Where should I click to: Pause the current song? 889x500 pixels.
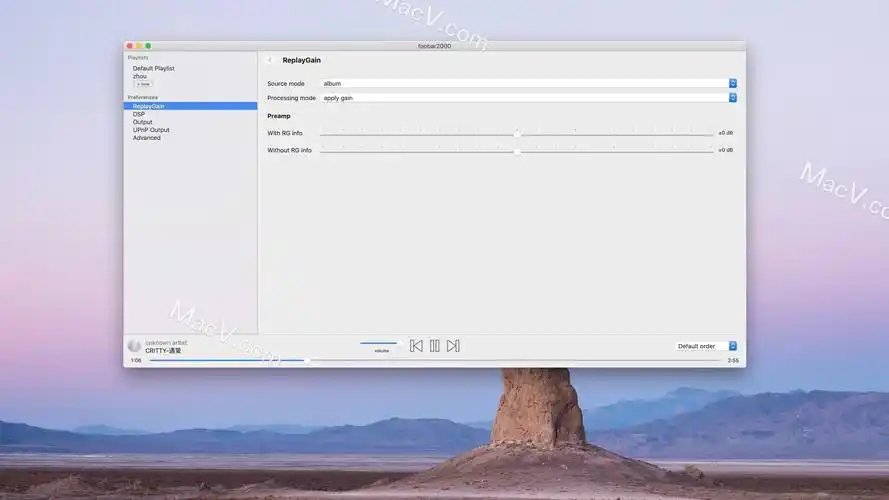click(x=434, y=346)
